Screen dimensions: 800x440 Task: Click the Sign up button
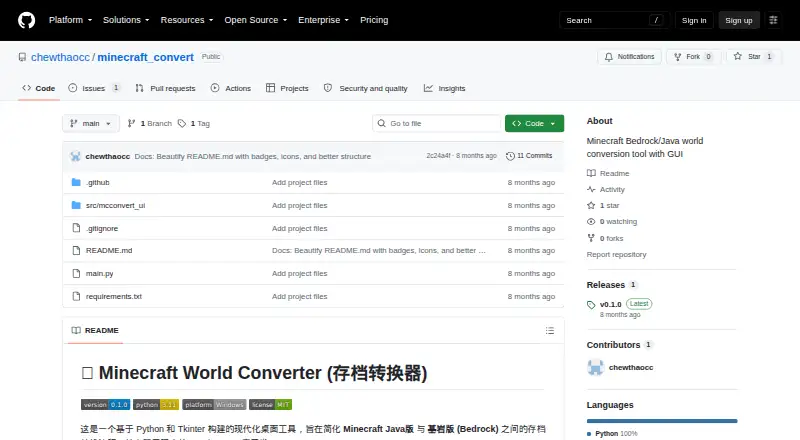pos(739,20)
